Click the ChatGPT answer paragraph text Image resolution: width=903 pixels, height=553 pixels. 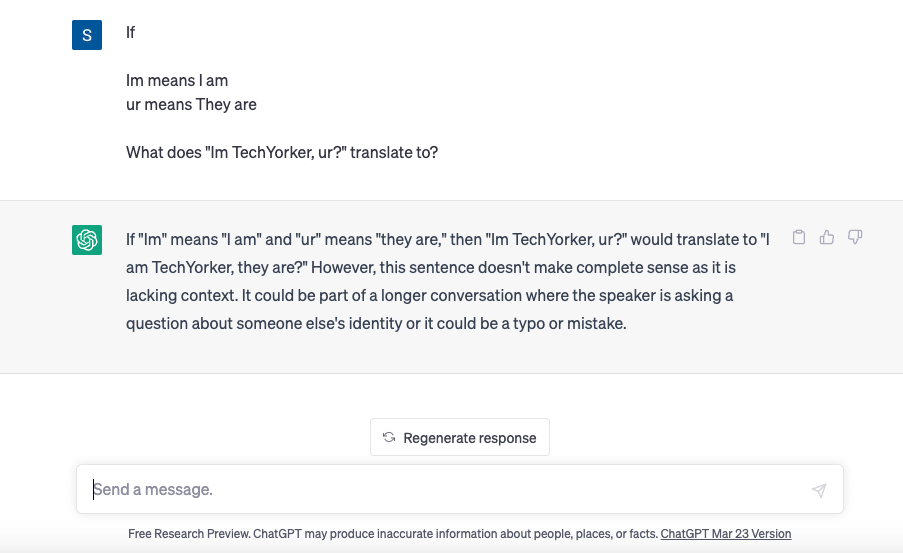click(x=448, y=281)
